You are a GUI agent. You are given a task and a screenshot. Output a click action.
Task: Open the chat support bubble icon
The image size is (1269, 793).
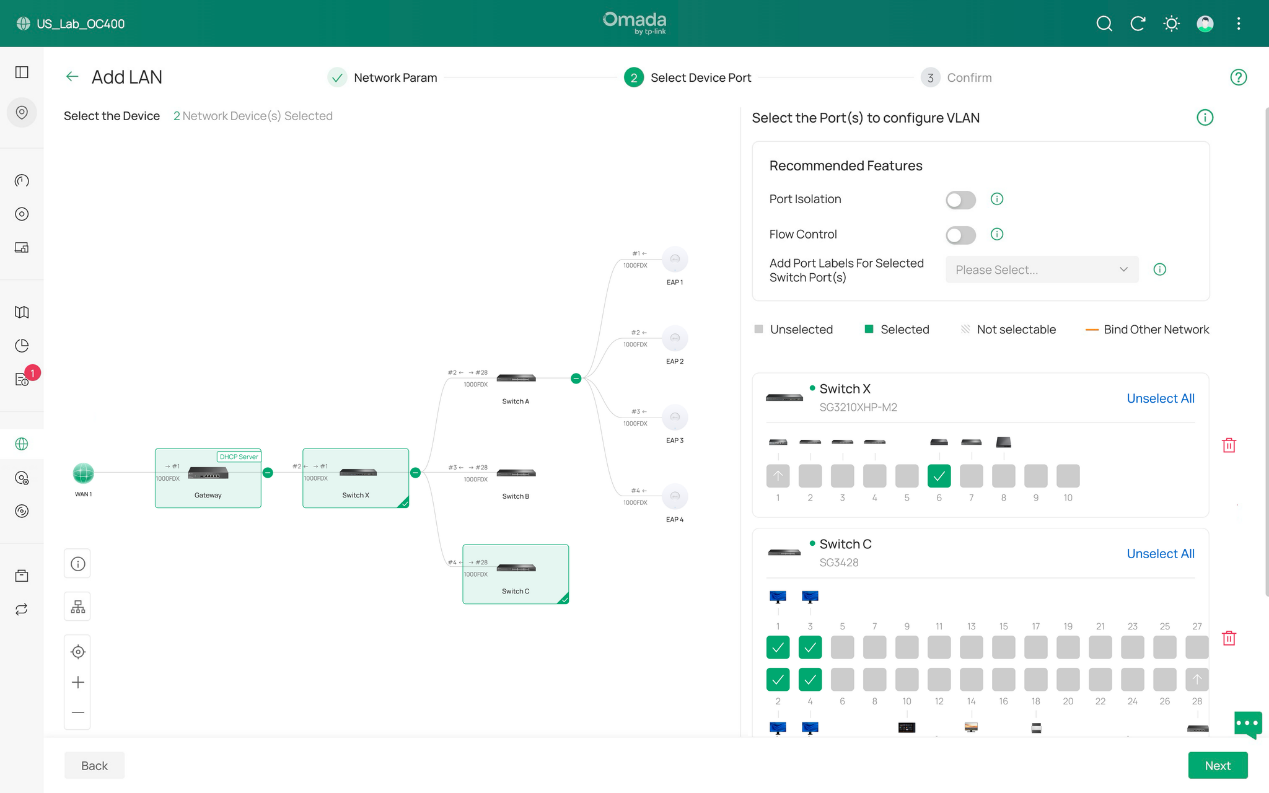[x=1247, y=723]
